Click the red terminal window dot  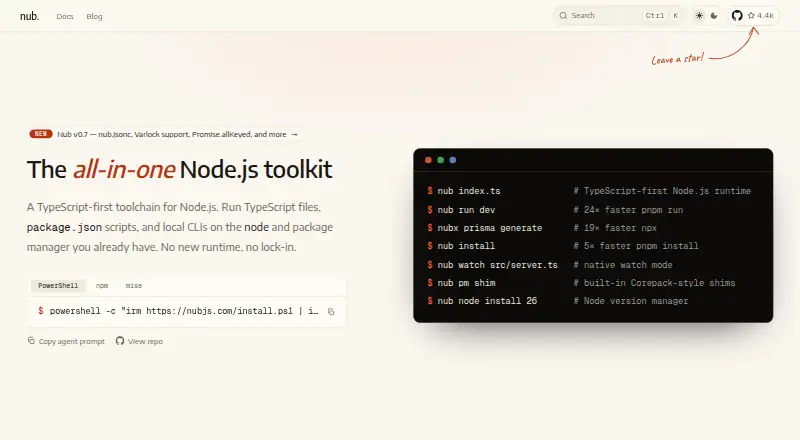click(428, 160)
